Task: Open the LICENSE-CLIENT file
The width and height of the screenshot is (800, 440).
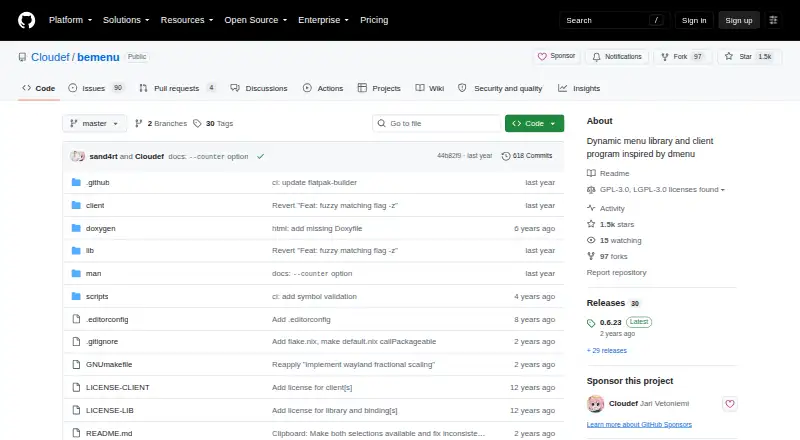Action: 118,387
